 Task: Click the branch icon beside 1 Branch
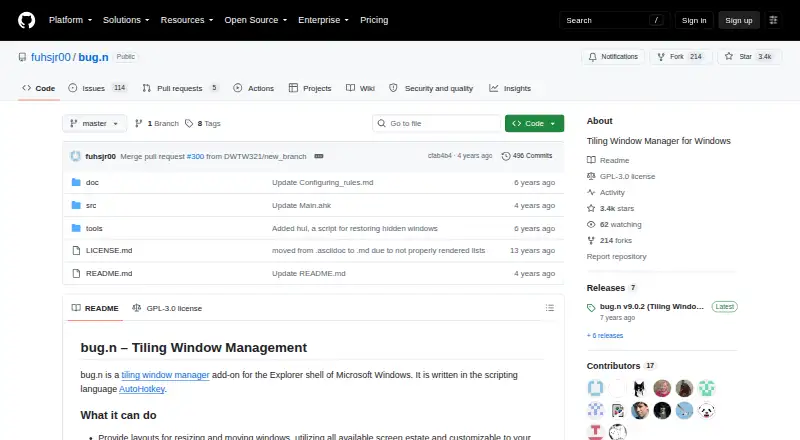[x=138, y=124]
